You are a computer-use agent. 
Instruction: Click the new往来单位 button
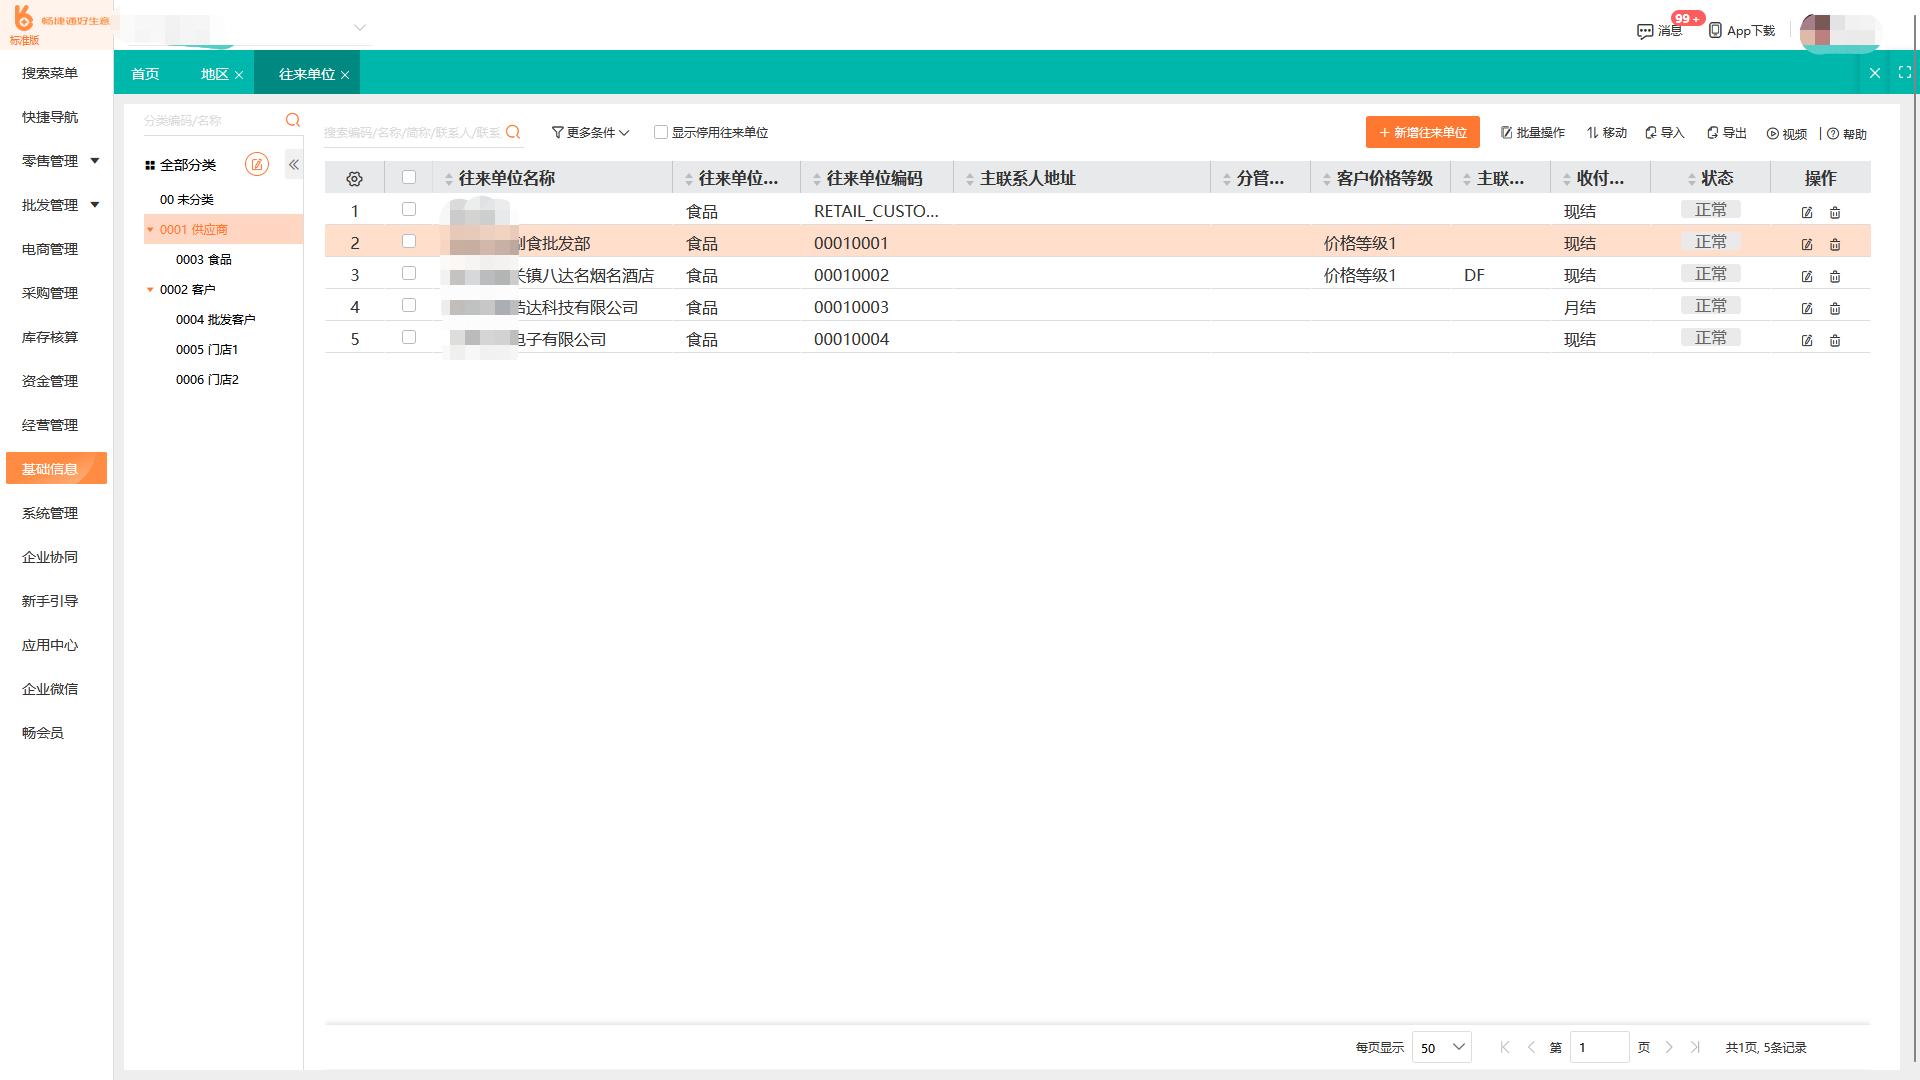pyautogui.click(x=1425, y=131)
